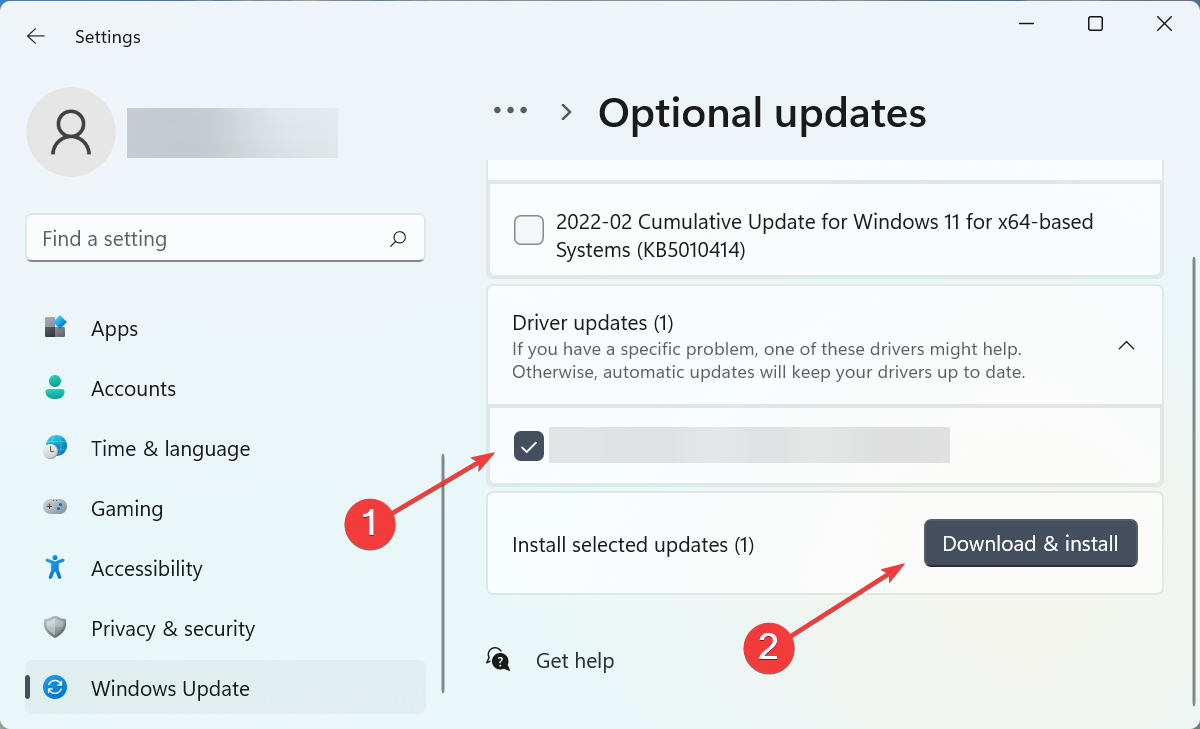Click the Apps icon in the sidebar
The image size is (1200, 729).
coord(55,328)
